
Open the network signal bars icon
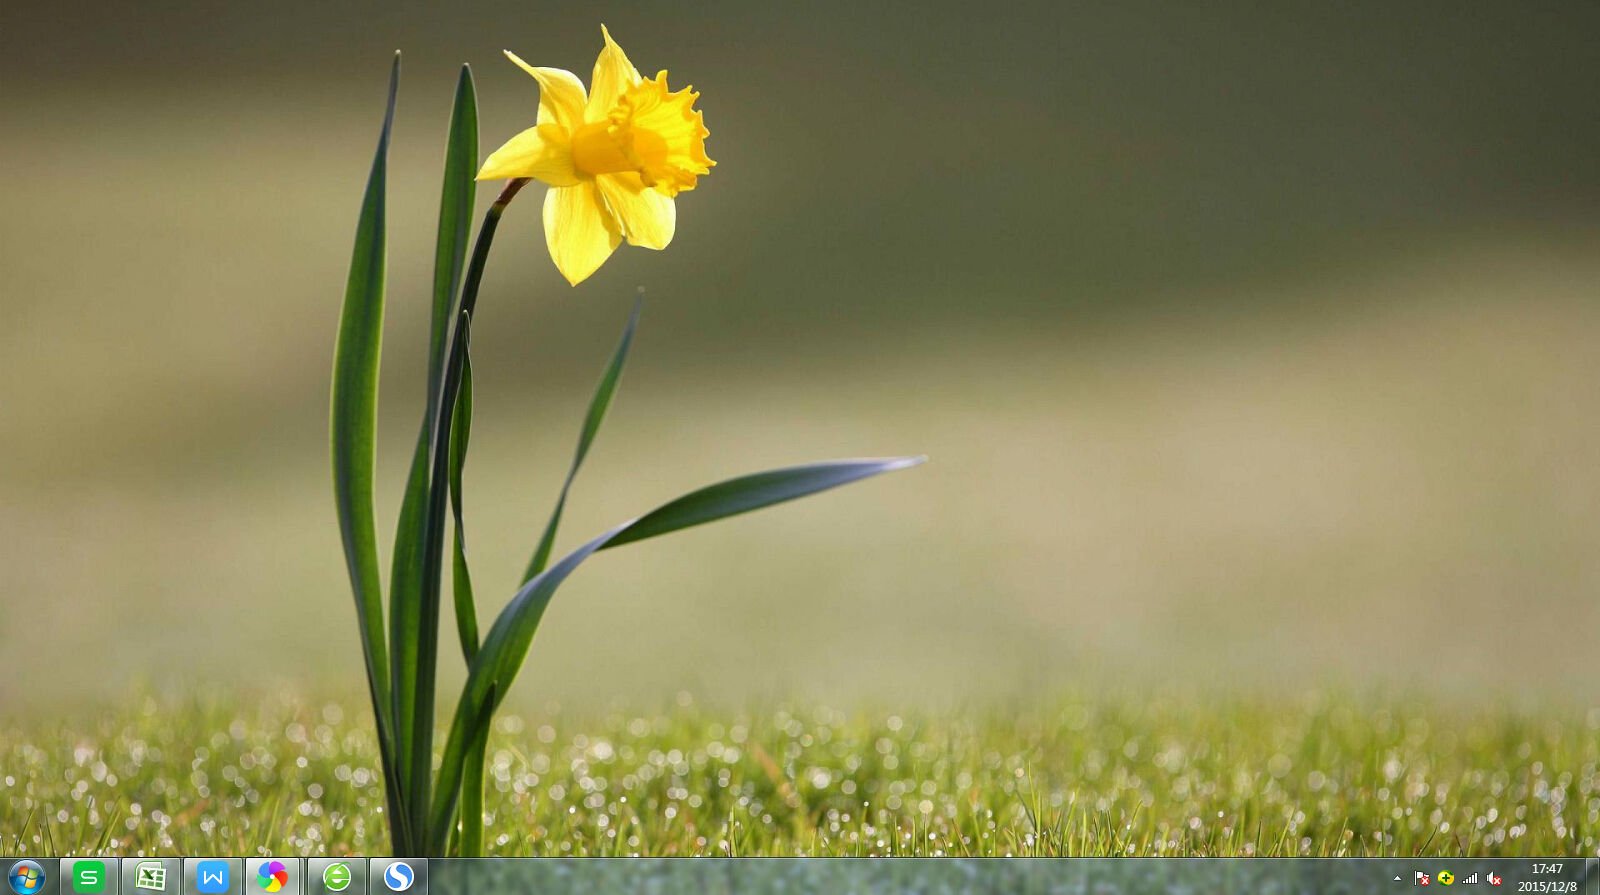(1469, 878)
